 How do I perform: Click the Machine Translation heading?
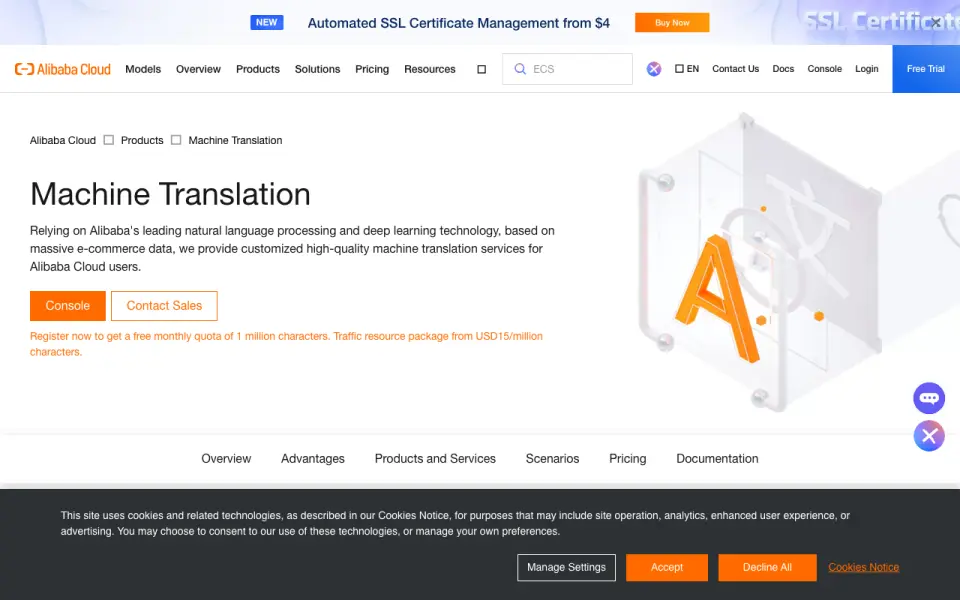170,194
